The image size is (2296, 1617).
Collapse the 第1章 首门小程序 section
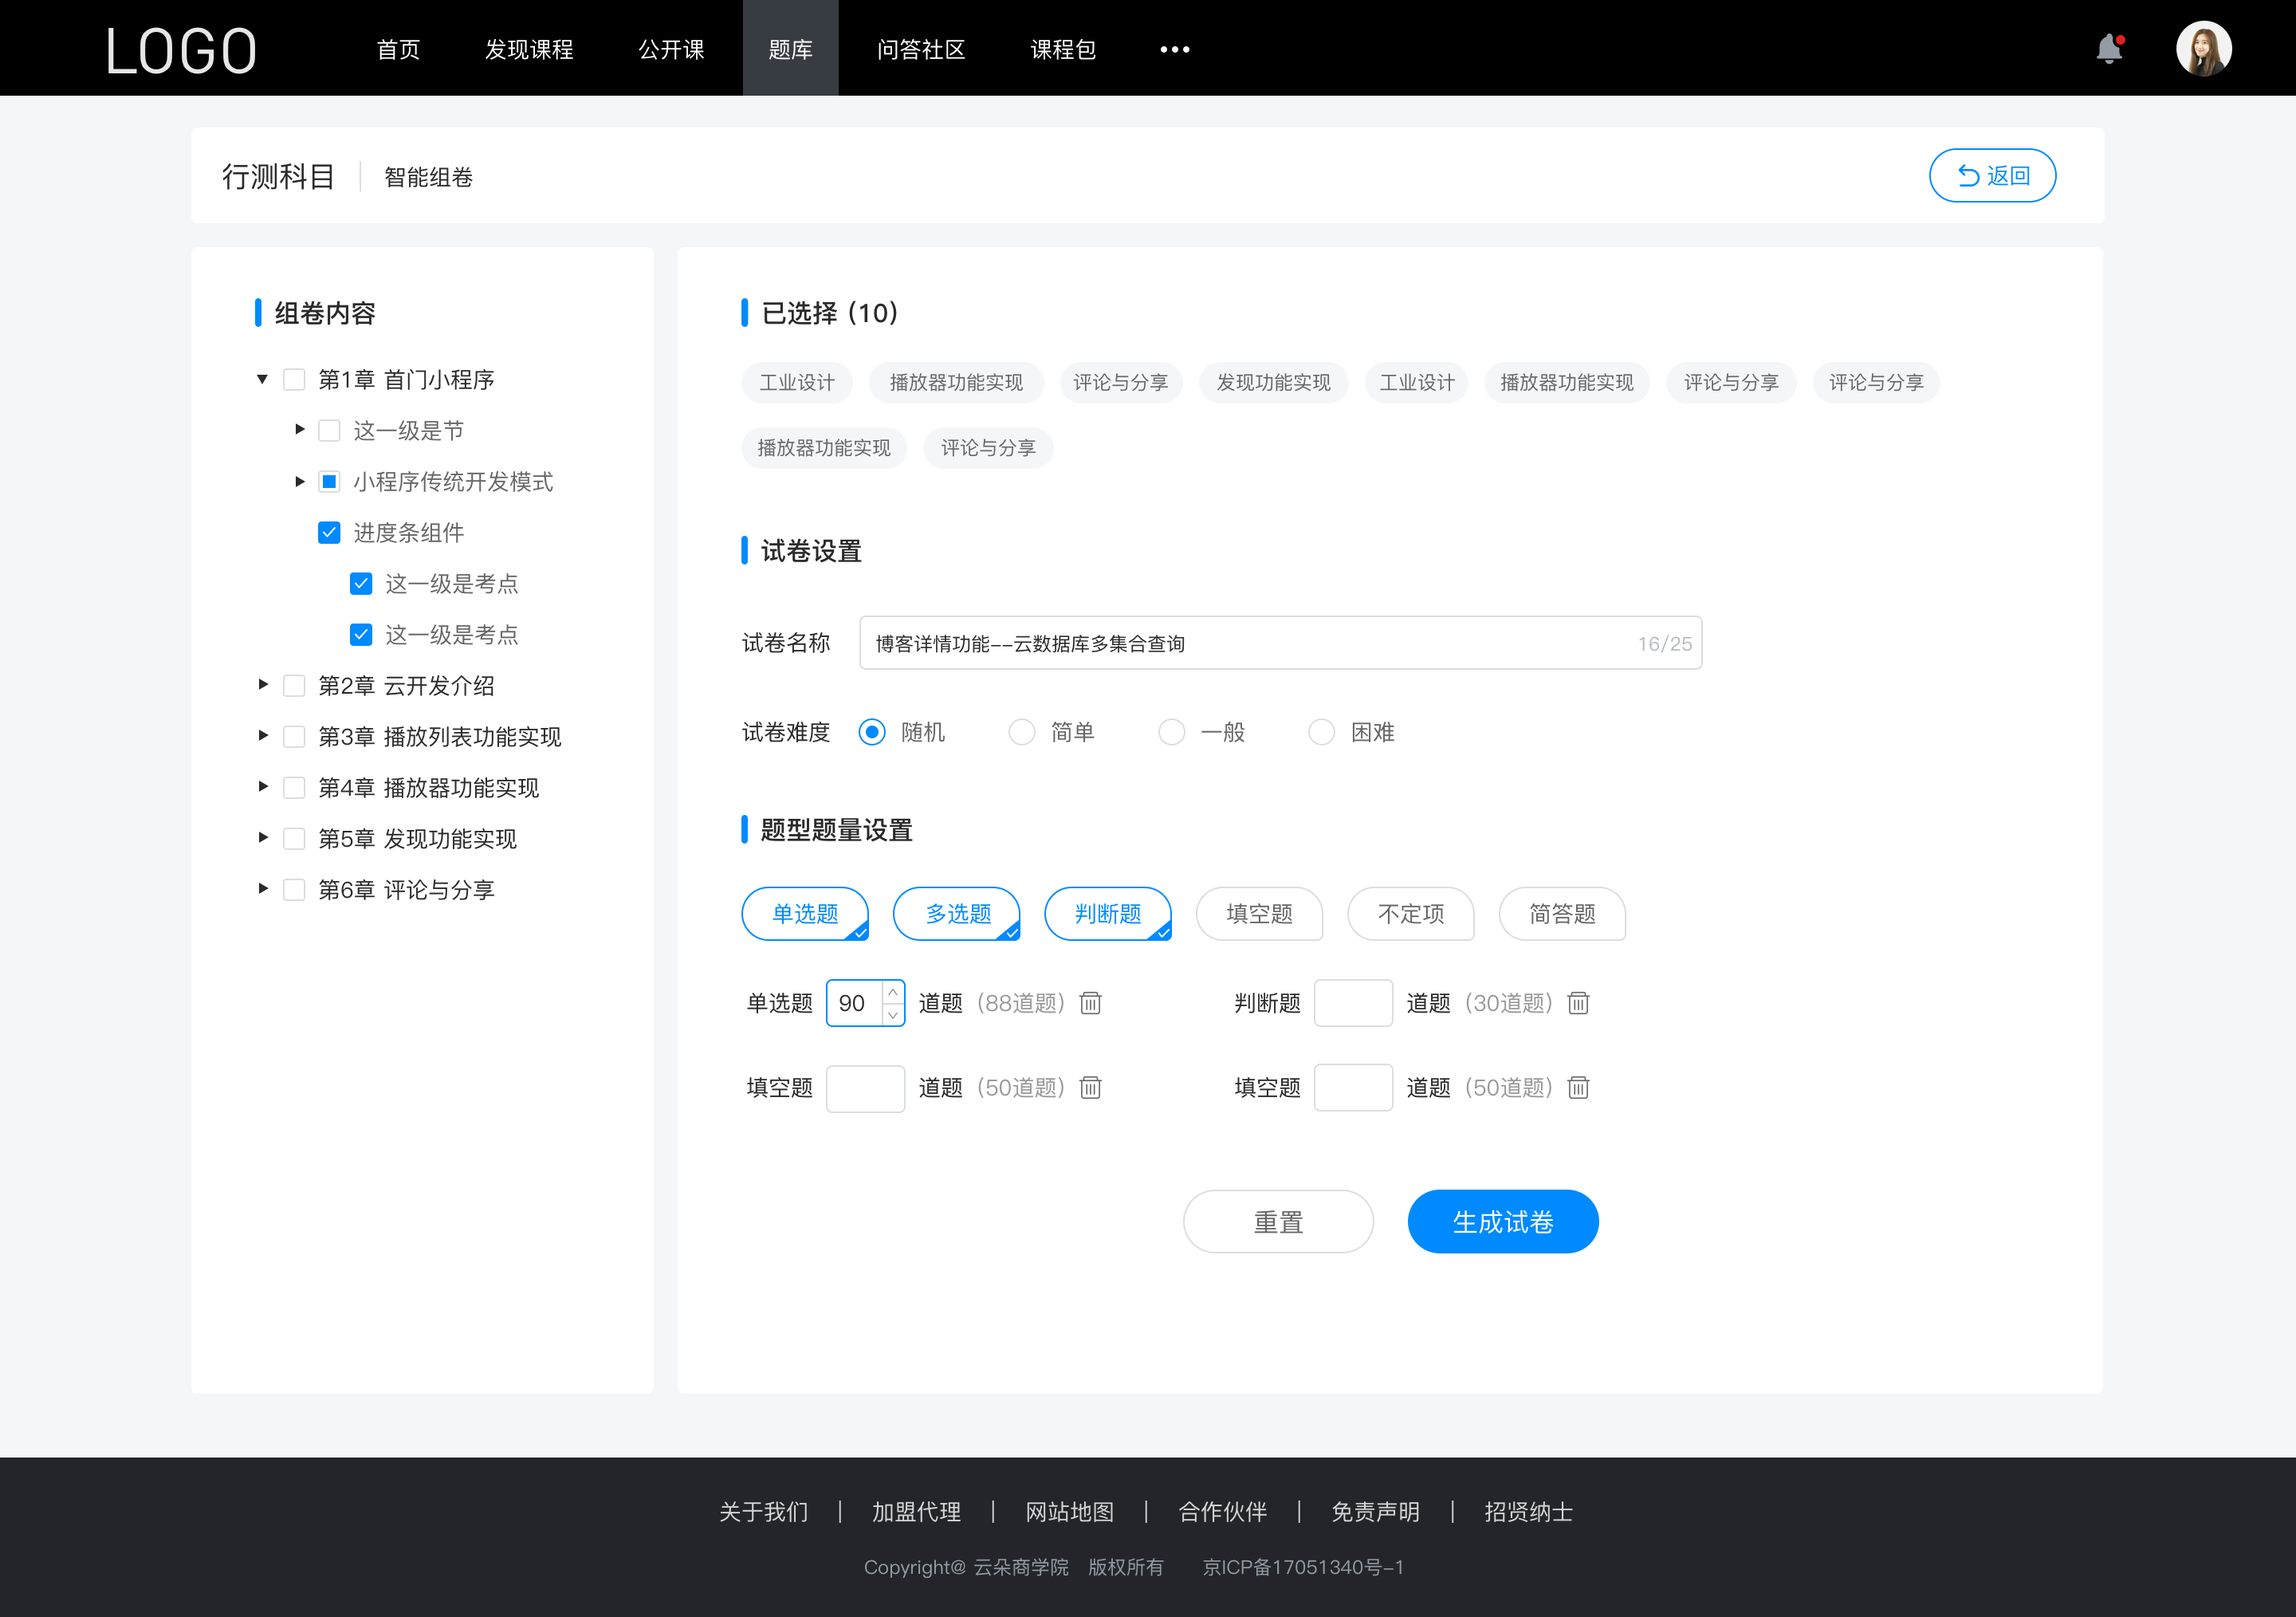pyautogui.click(x=262, y=380)
